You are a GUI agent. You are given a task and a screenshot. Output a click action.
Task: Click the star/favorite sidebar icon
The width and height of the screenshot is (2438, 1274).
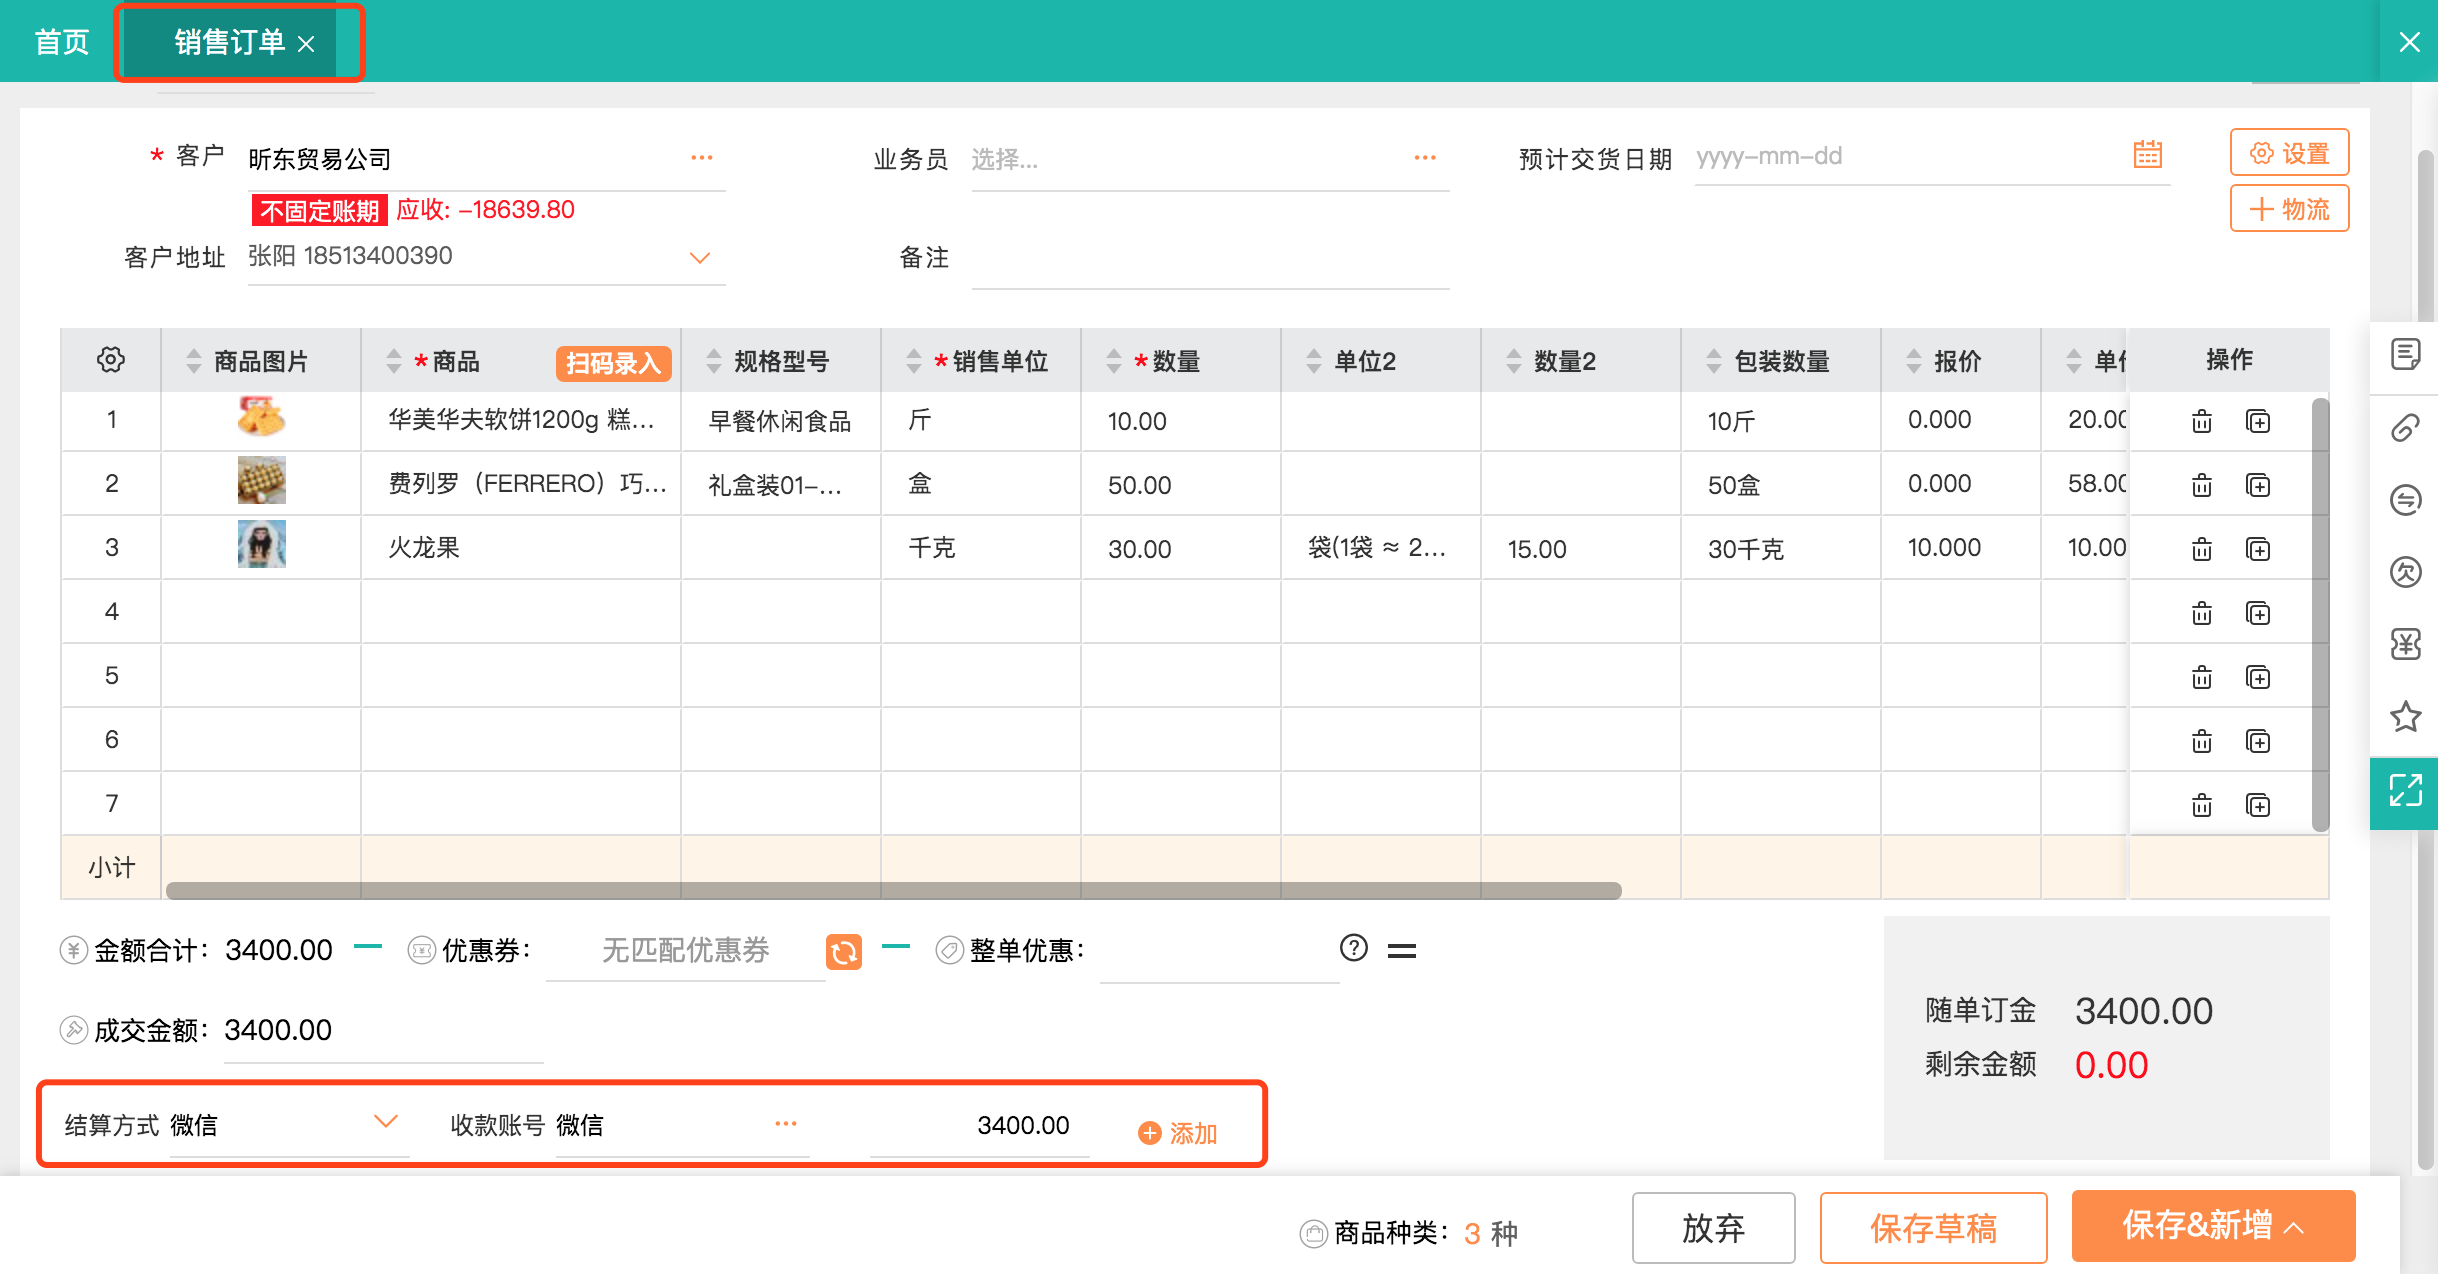(x=2404, y=721)
